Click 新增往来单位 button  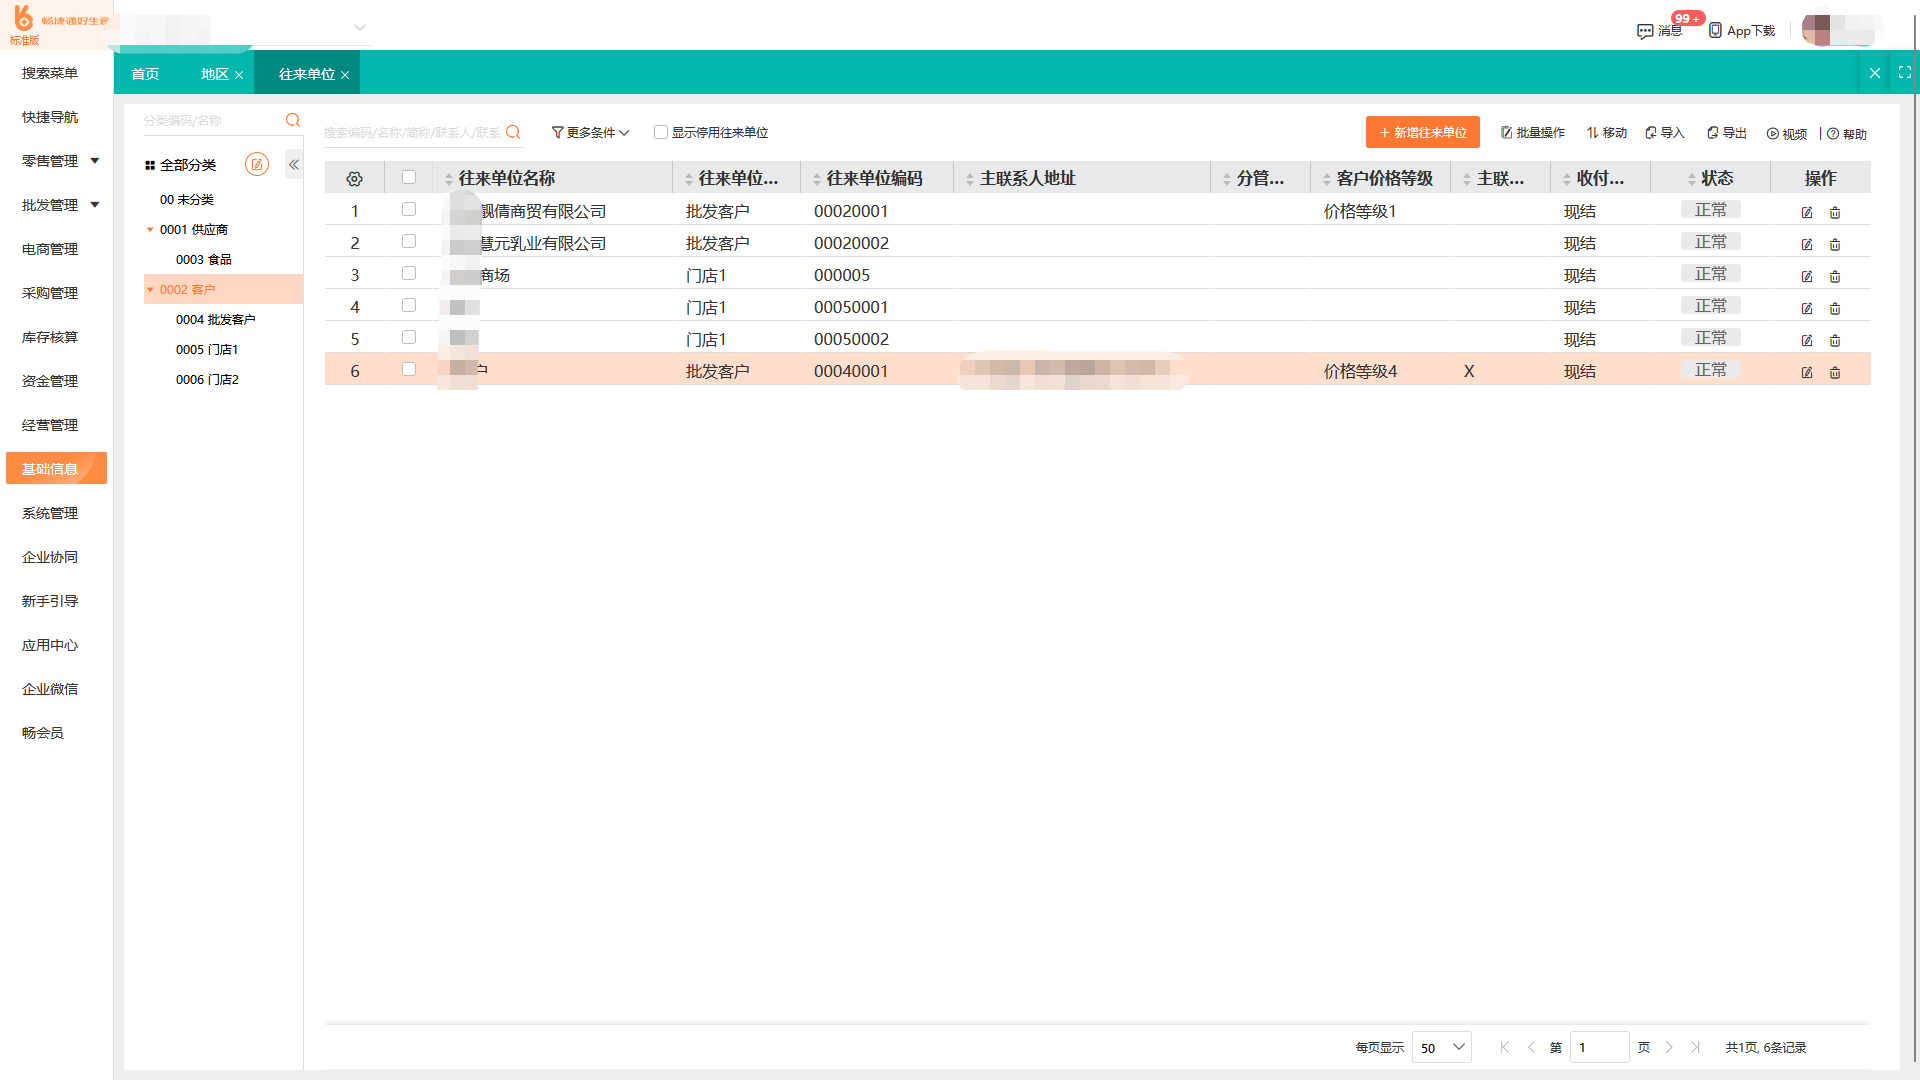coord(1425,131)
